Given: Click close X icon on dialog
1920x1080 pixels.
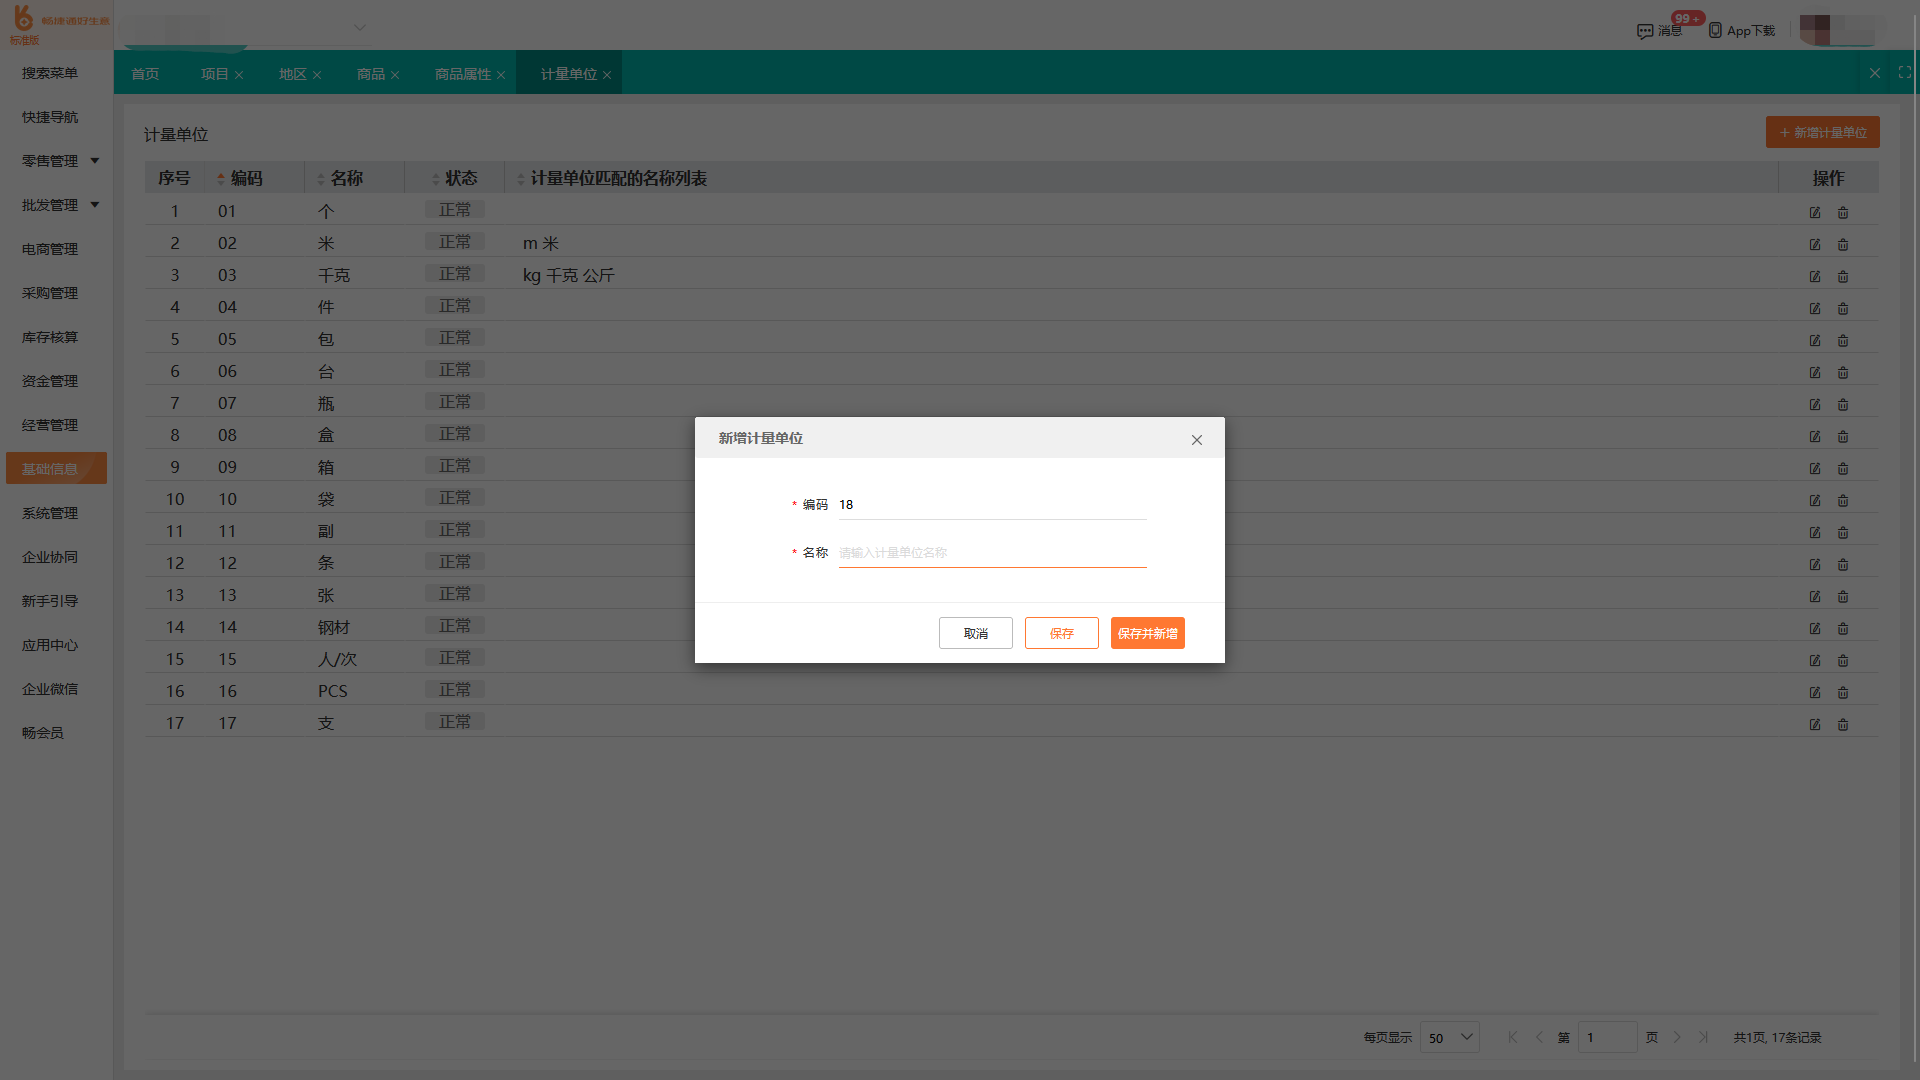Looking at the screenshot, I should [1197, 439].
